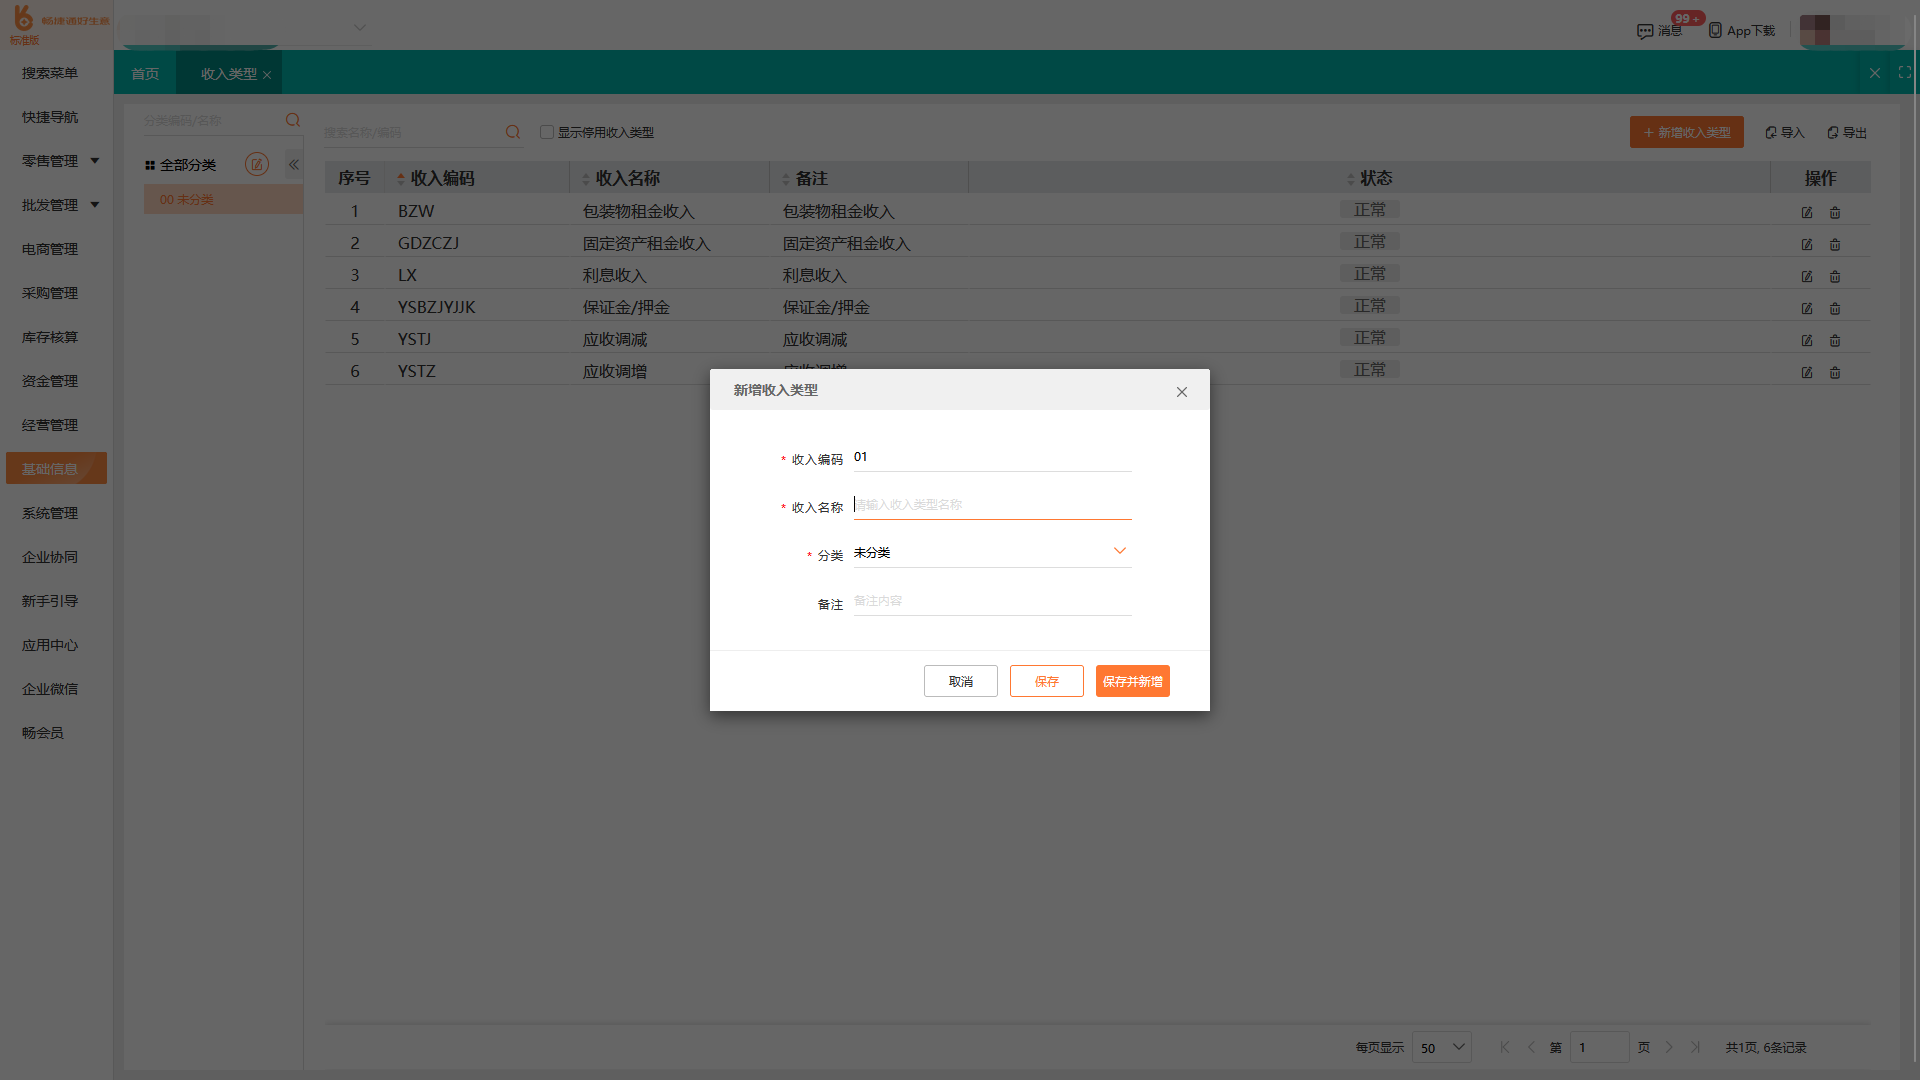The image size is (1920, 1080).
Task: Click 保存并新增 button in dialog
Action: (x=1131, y=680)
